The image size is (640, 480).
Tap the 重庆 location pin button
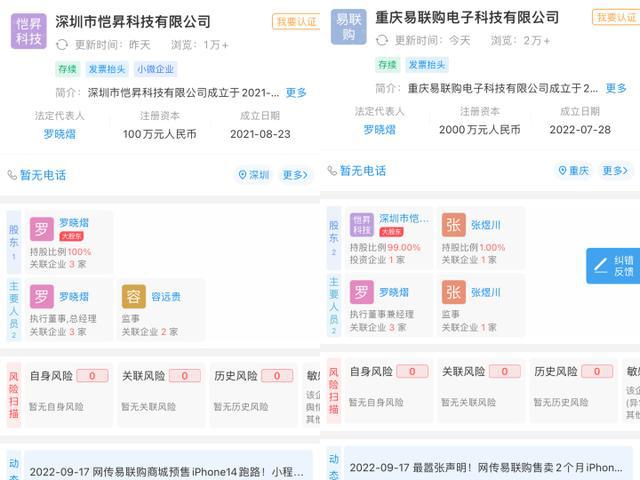click(x=573, y=171)
